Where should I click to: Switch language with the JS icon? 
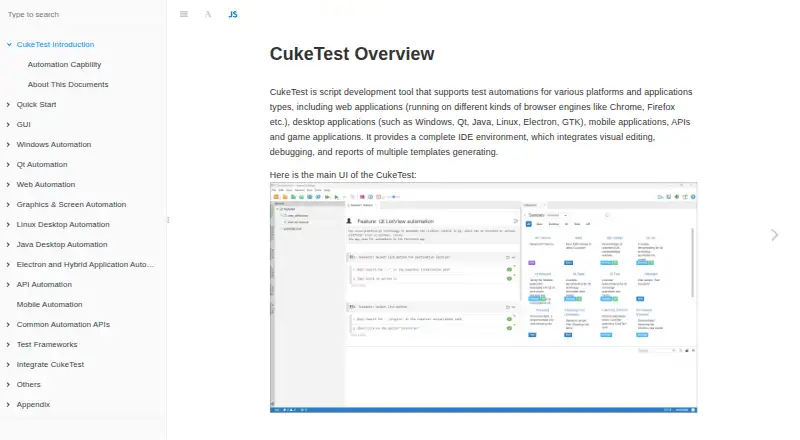(x=233, y=14)
